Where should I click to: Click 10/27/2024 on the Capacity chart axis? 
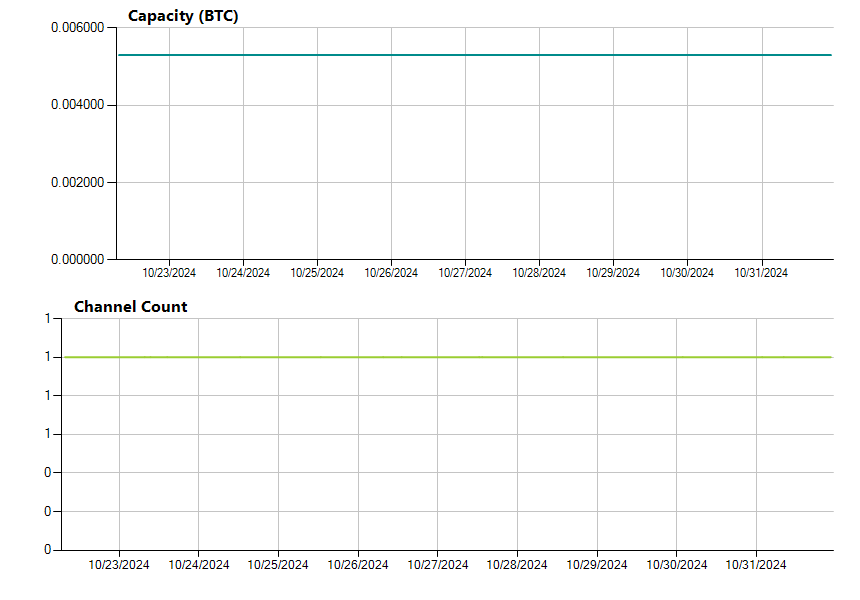(x=465, y=273)
